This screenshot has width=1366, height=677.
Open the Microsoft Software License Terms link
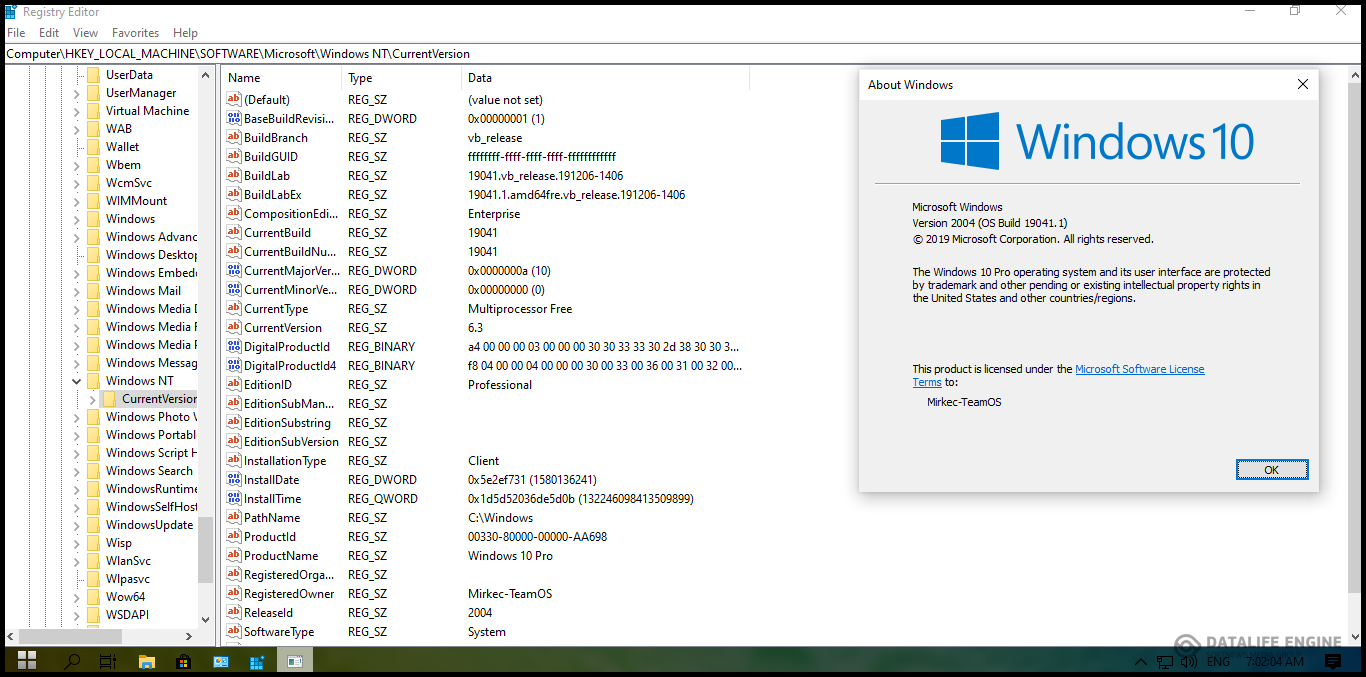[x=1139, y=369]
